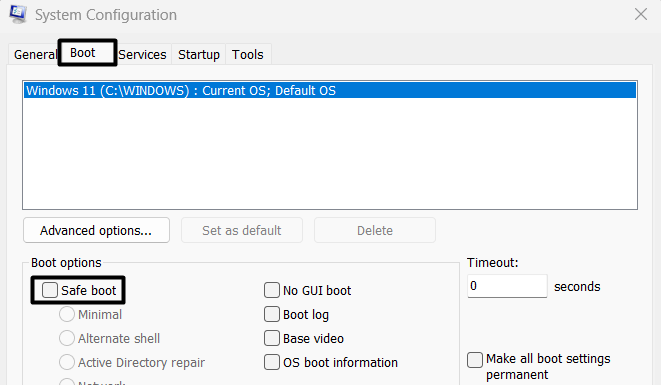Select the Boot tab
Screen dimensions: 661x385
click(87, 53)
